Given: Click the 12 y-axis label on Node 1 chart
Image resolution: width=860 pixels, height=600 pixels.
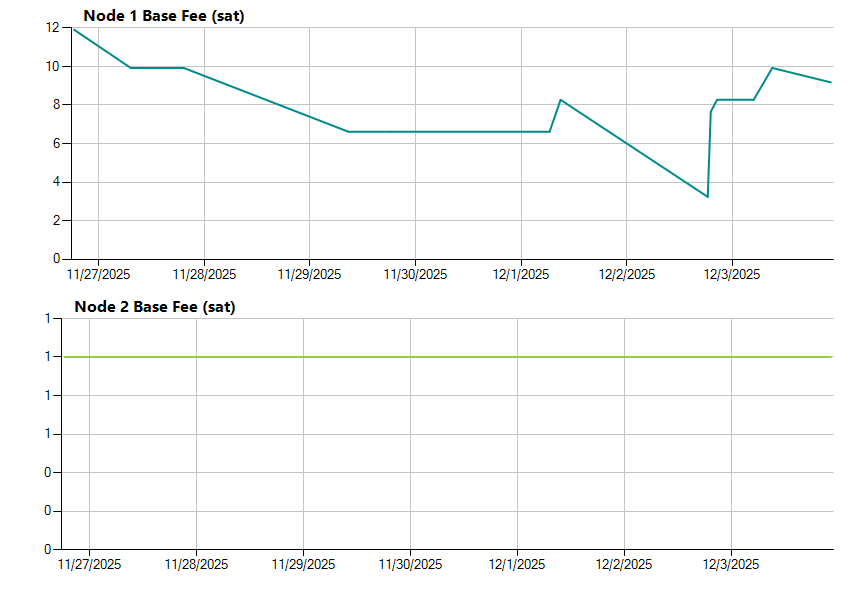Looking at the screenshot, I should point(52,28).
